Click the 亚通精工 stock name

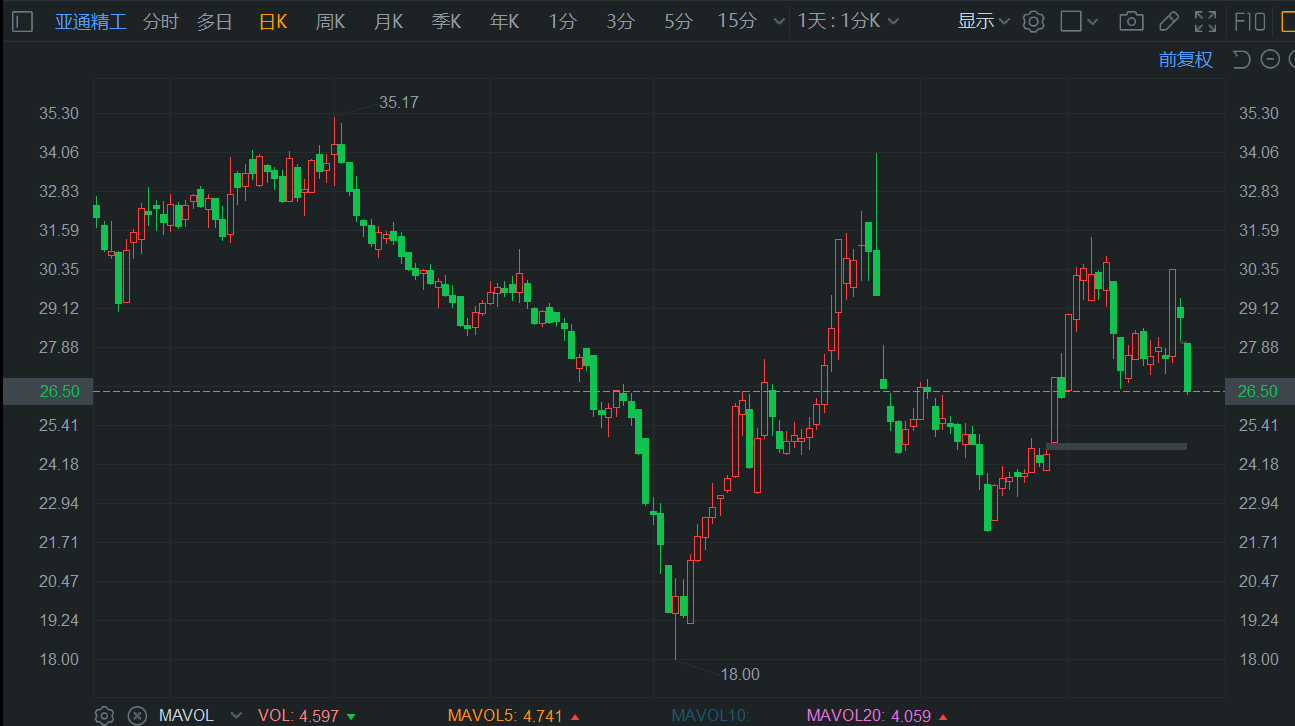[x=90, y=21]
